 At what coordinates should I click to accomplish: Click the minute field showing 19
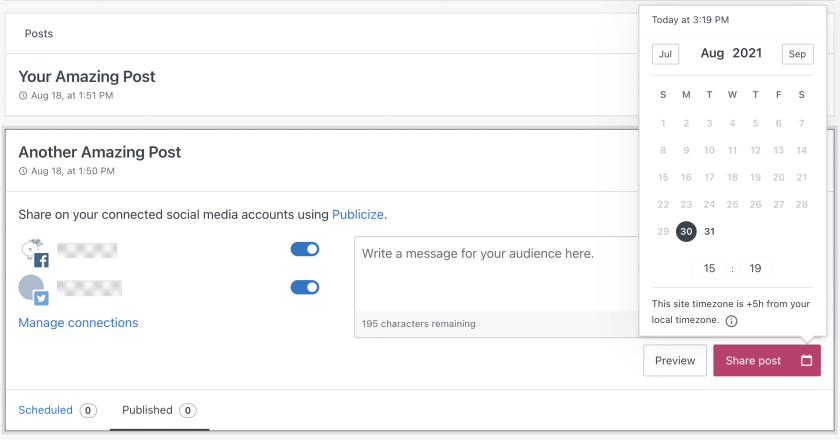coord(755,268)
